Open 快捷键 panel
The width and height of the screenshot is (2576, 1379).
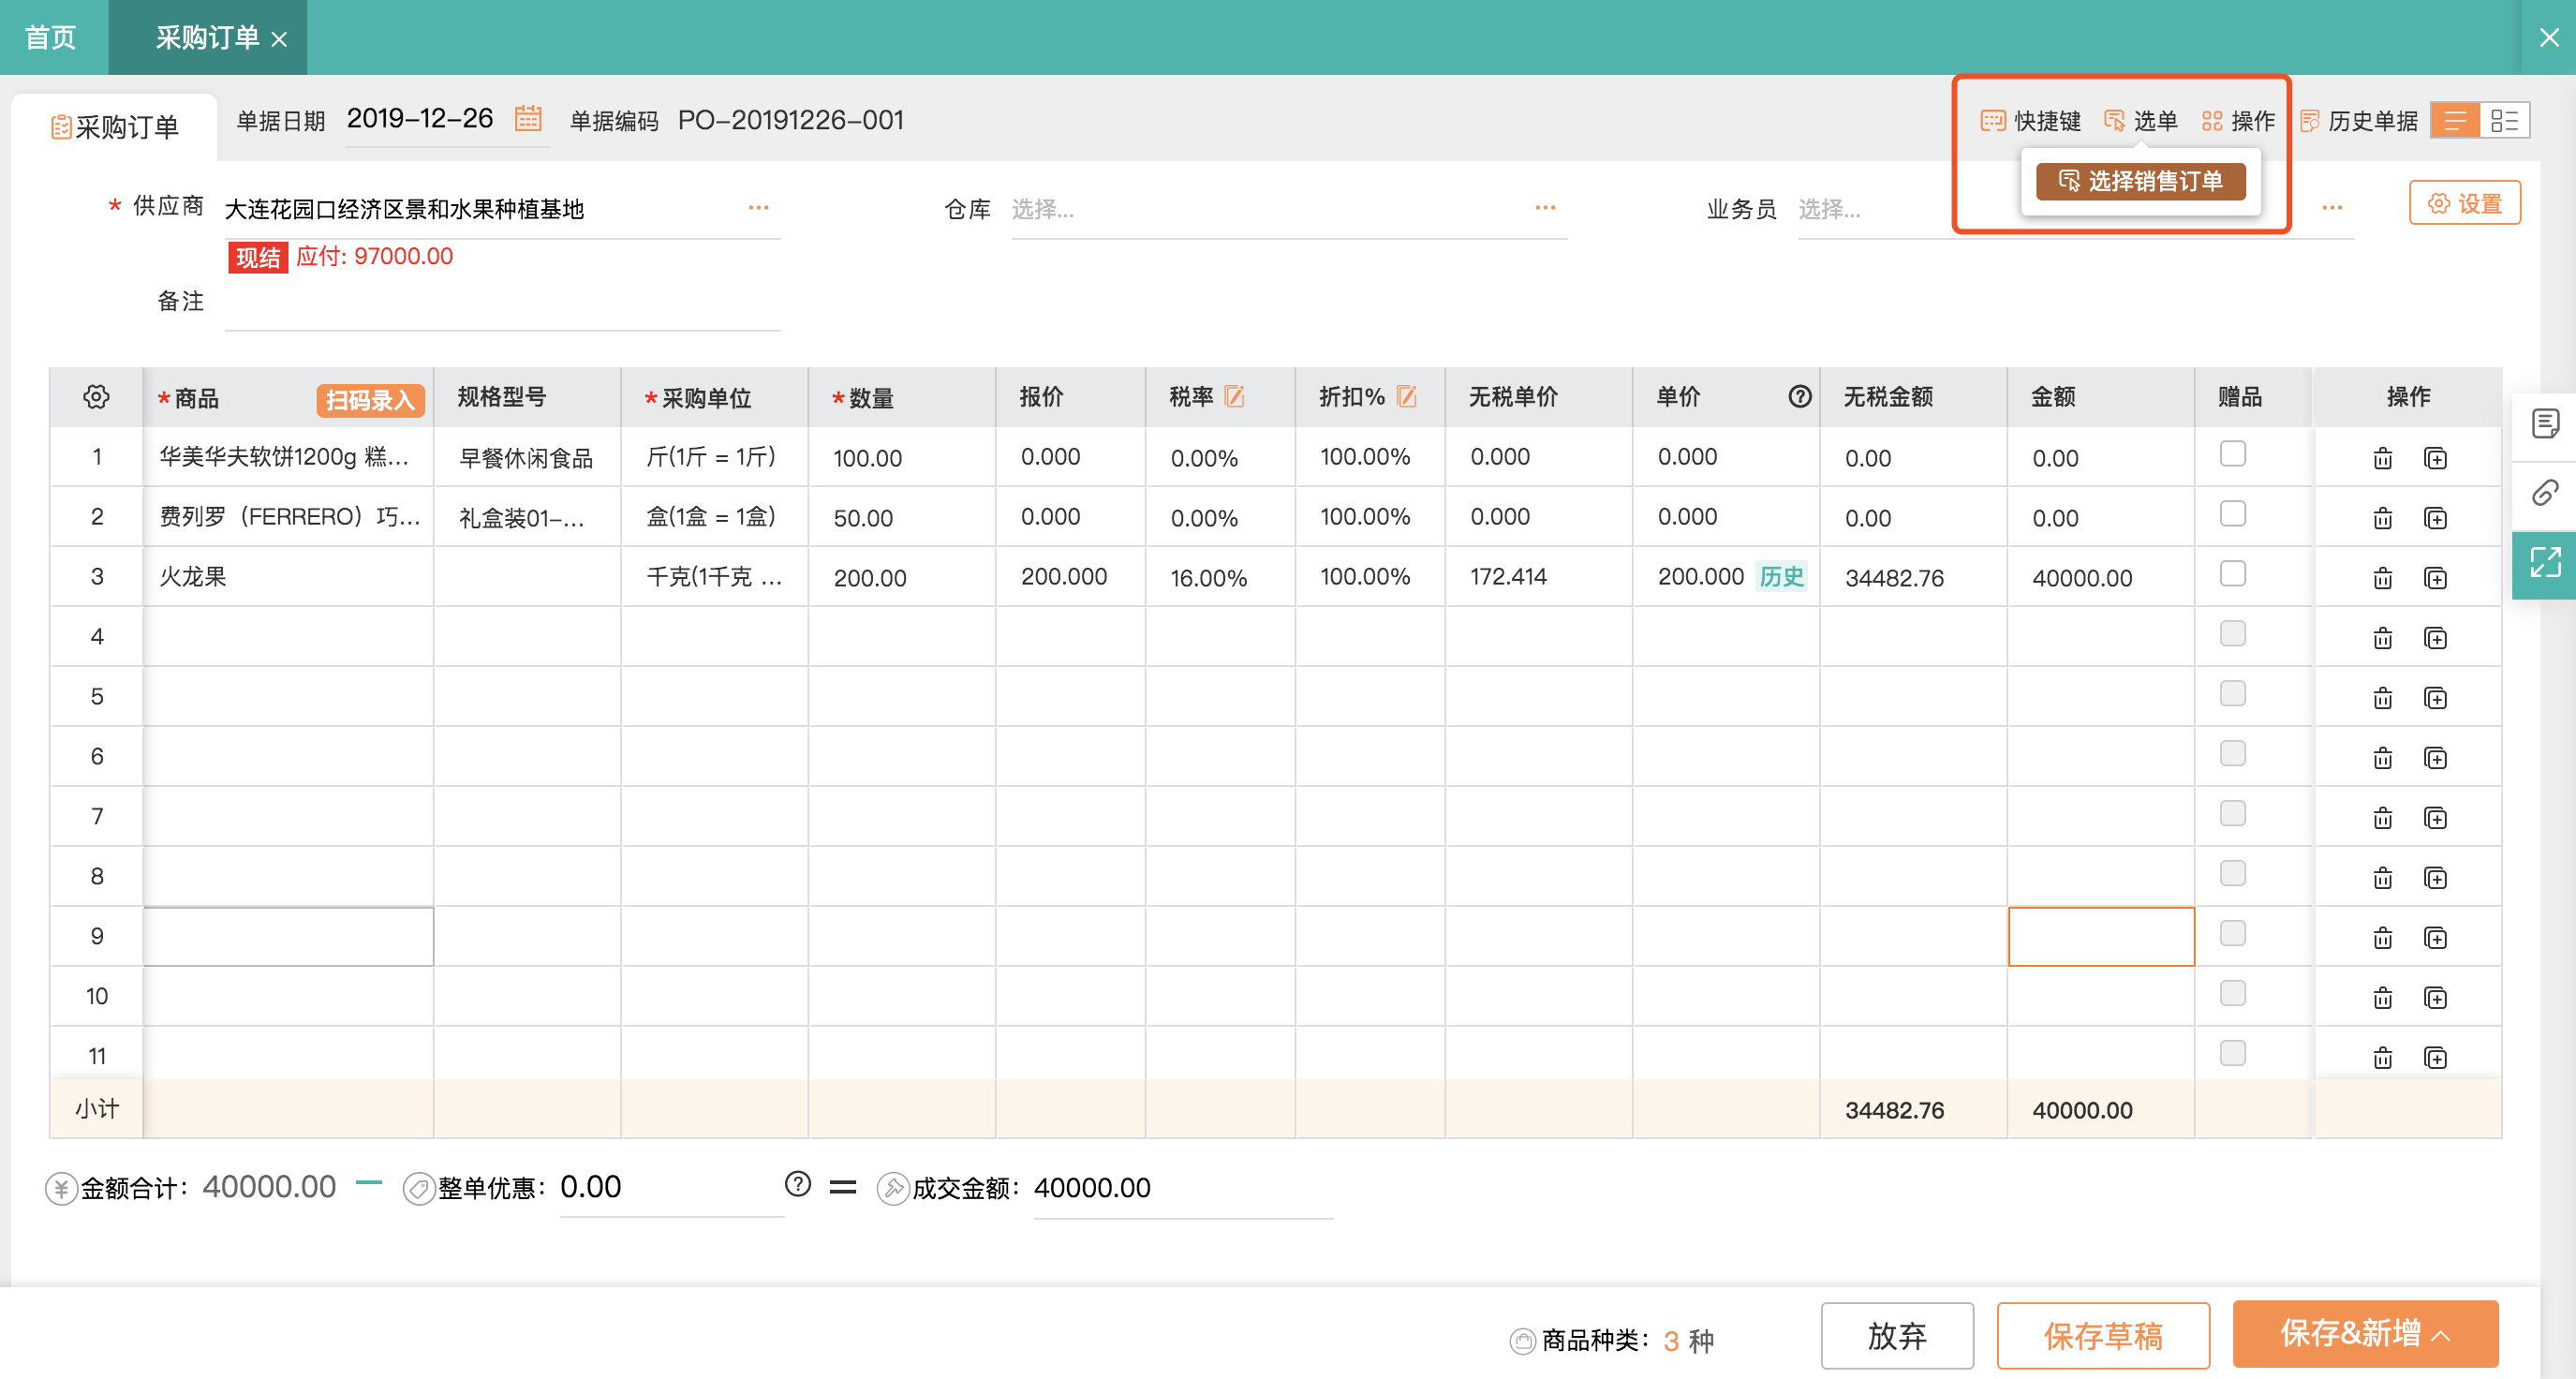tap(2031, 118)
